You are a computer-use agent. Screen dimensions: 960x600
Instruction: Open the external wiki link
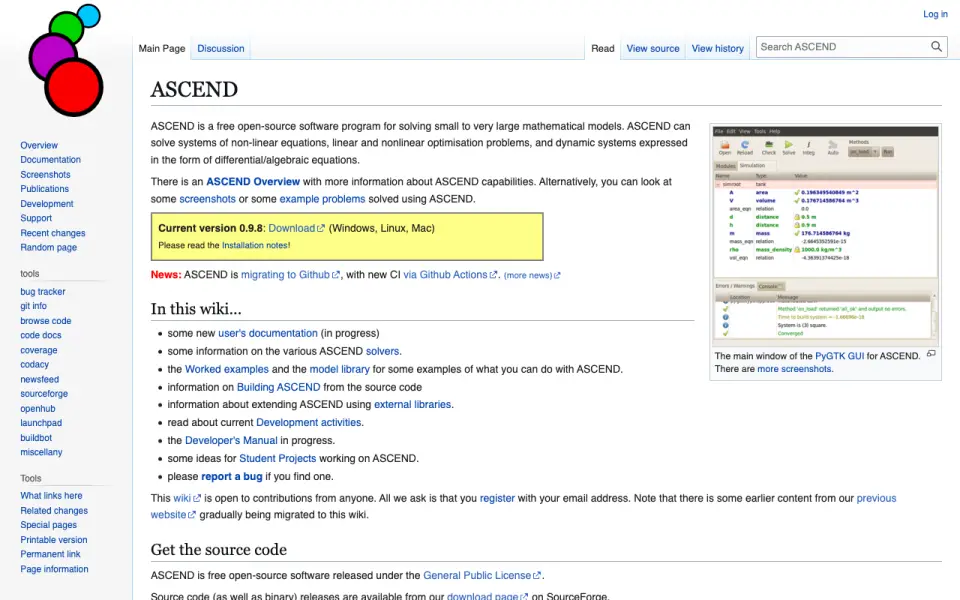(x=187, y=498)
